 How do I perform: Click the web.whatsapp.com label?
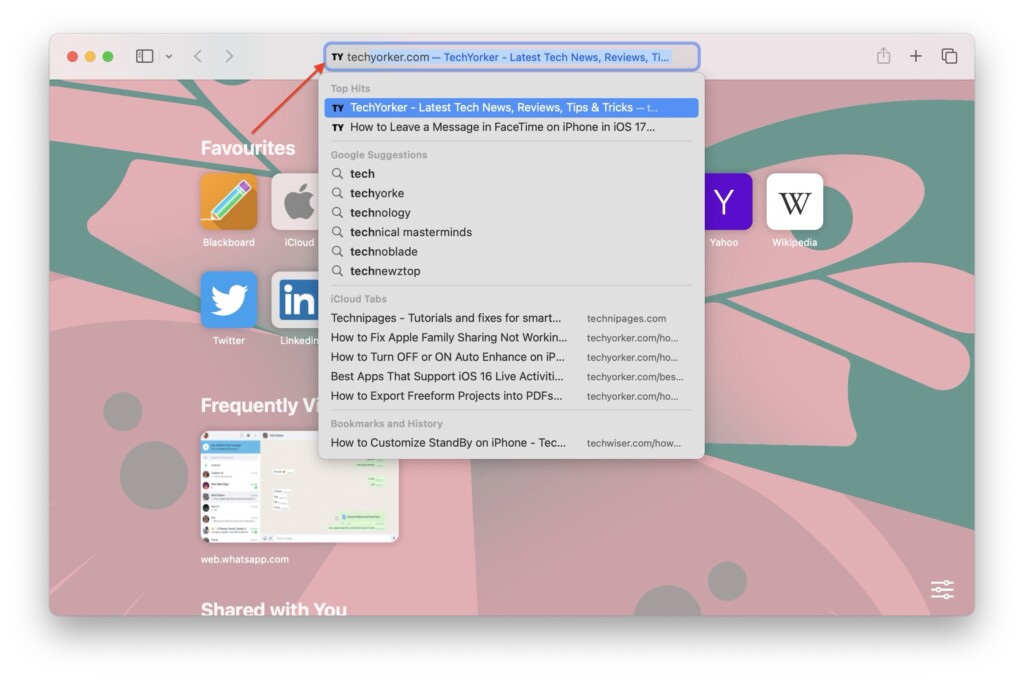point(244,560)
